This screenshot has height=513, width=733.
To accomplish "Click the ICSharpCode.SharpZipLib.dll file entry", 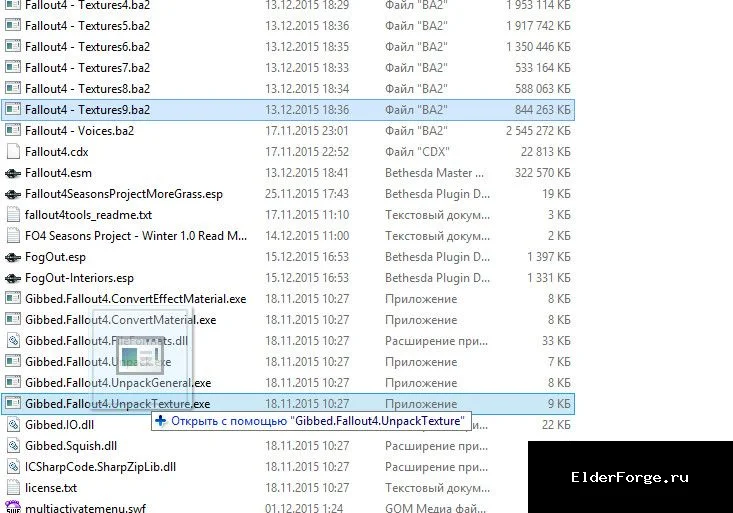I will click(x=100, y=467).
